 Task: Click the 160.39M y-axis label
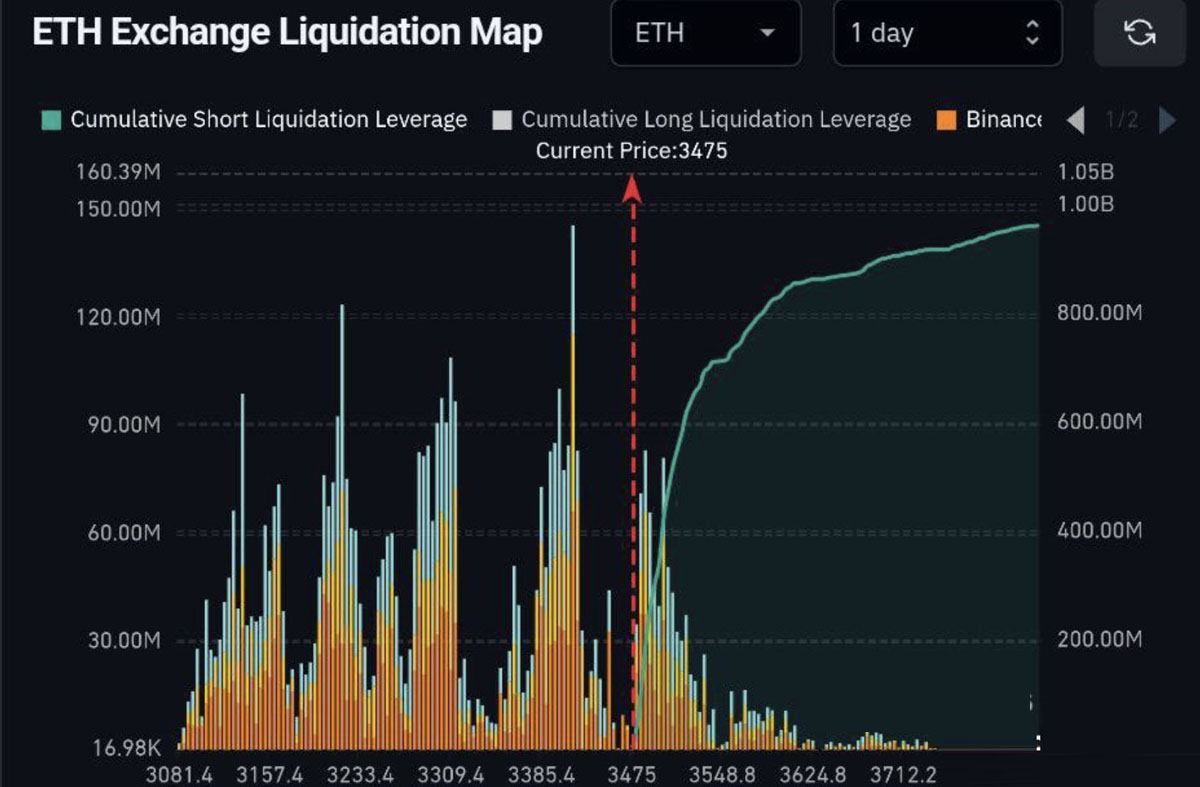[118, 172]
